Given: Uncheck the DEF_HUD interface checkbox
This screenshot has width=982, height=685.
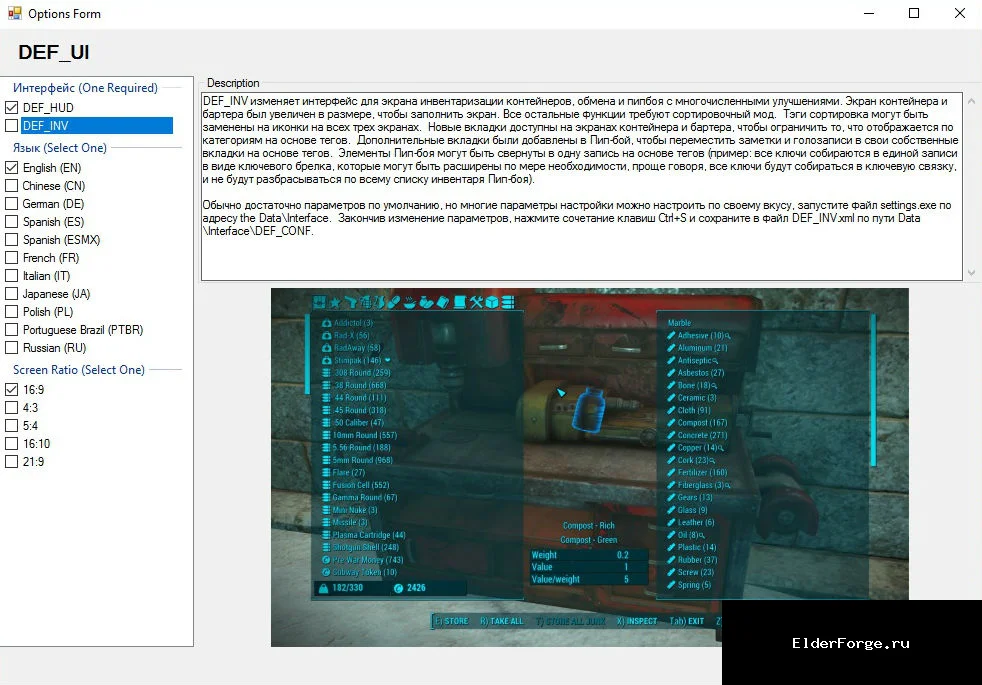Looking at the screenshot, I should [12, 108].
